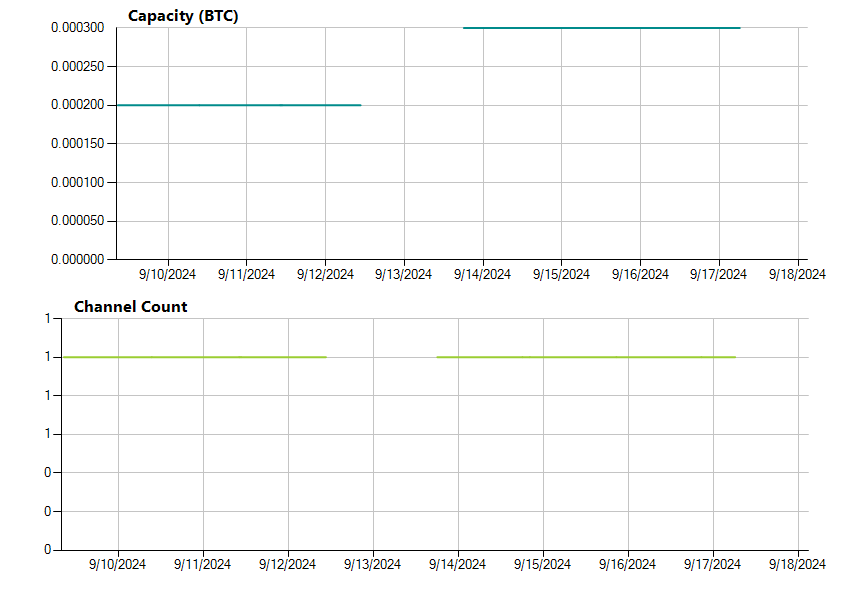Click 9/17/2024 on the Channel Count axis
The image size is (860, 600).
coord(712,564)
